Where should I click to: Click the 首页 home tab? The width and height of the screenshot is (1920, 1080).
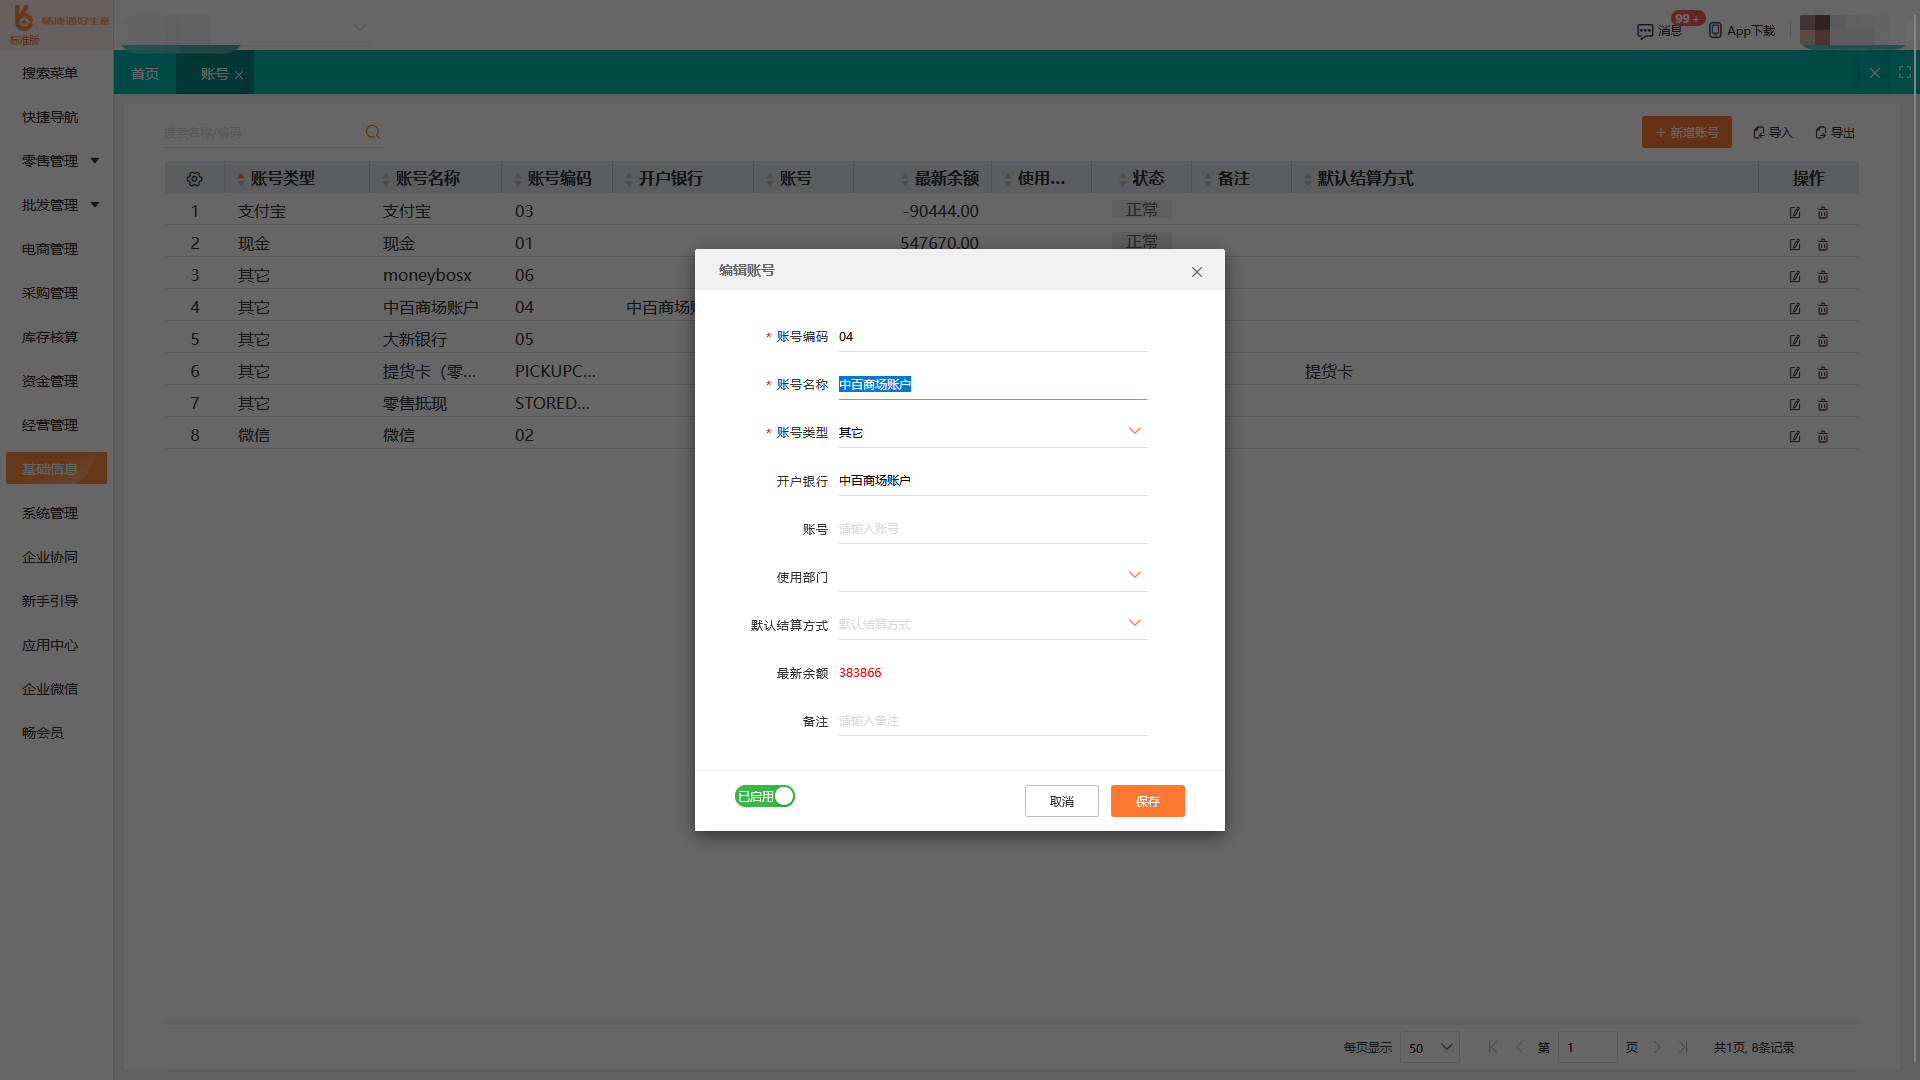pyautogui.click(x=144, y=73)
